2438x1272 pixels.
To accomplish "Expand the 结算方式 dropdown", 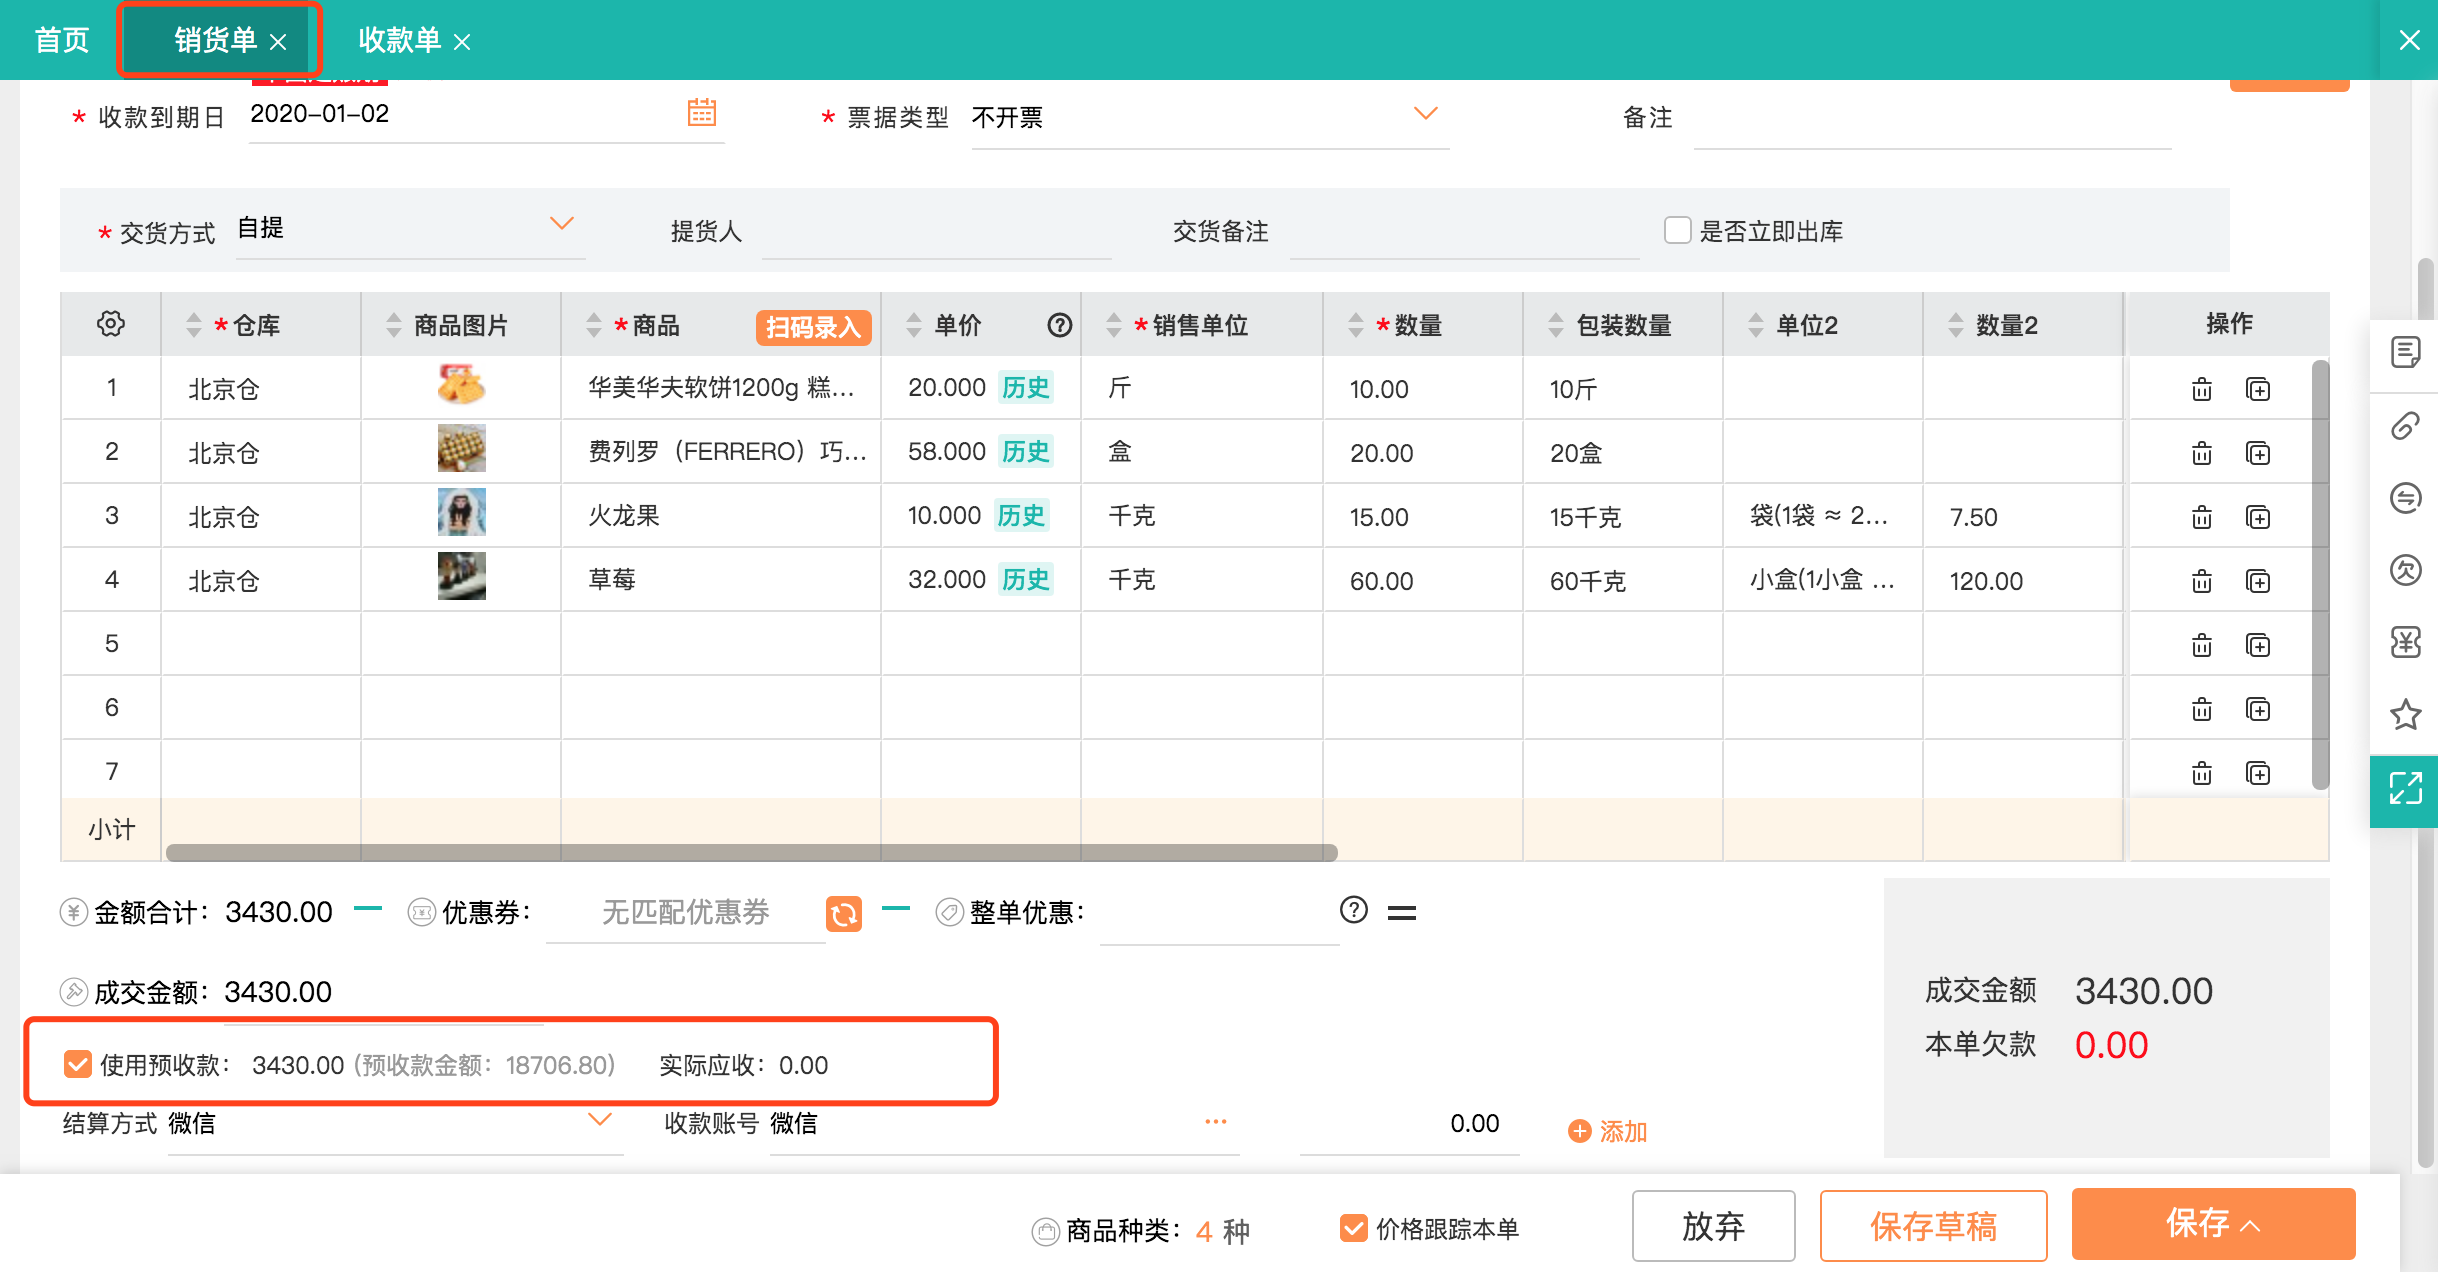I will coord(597,1124).
